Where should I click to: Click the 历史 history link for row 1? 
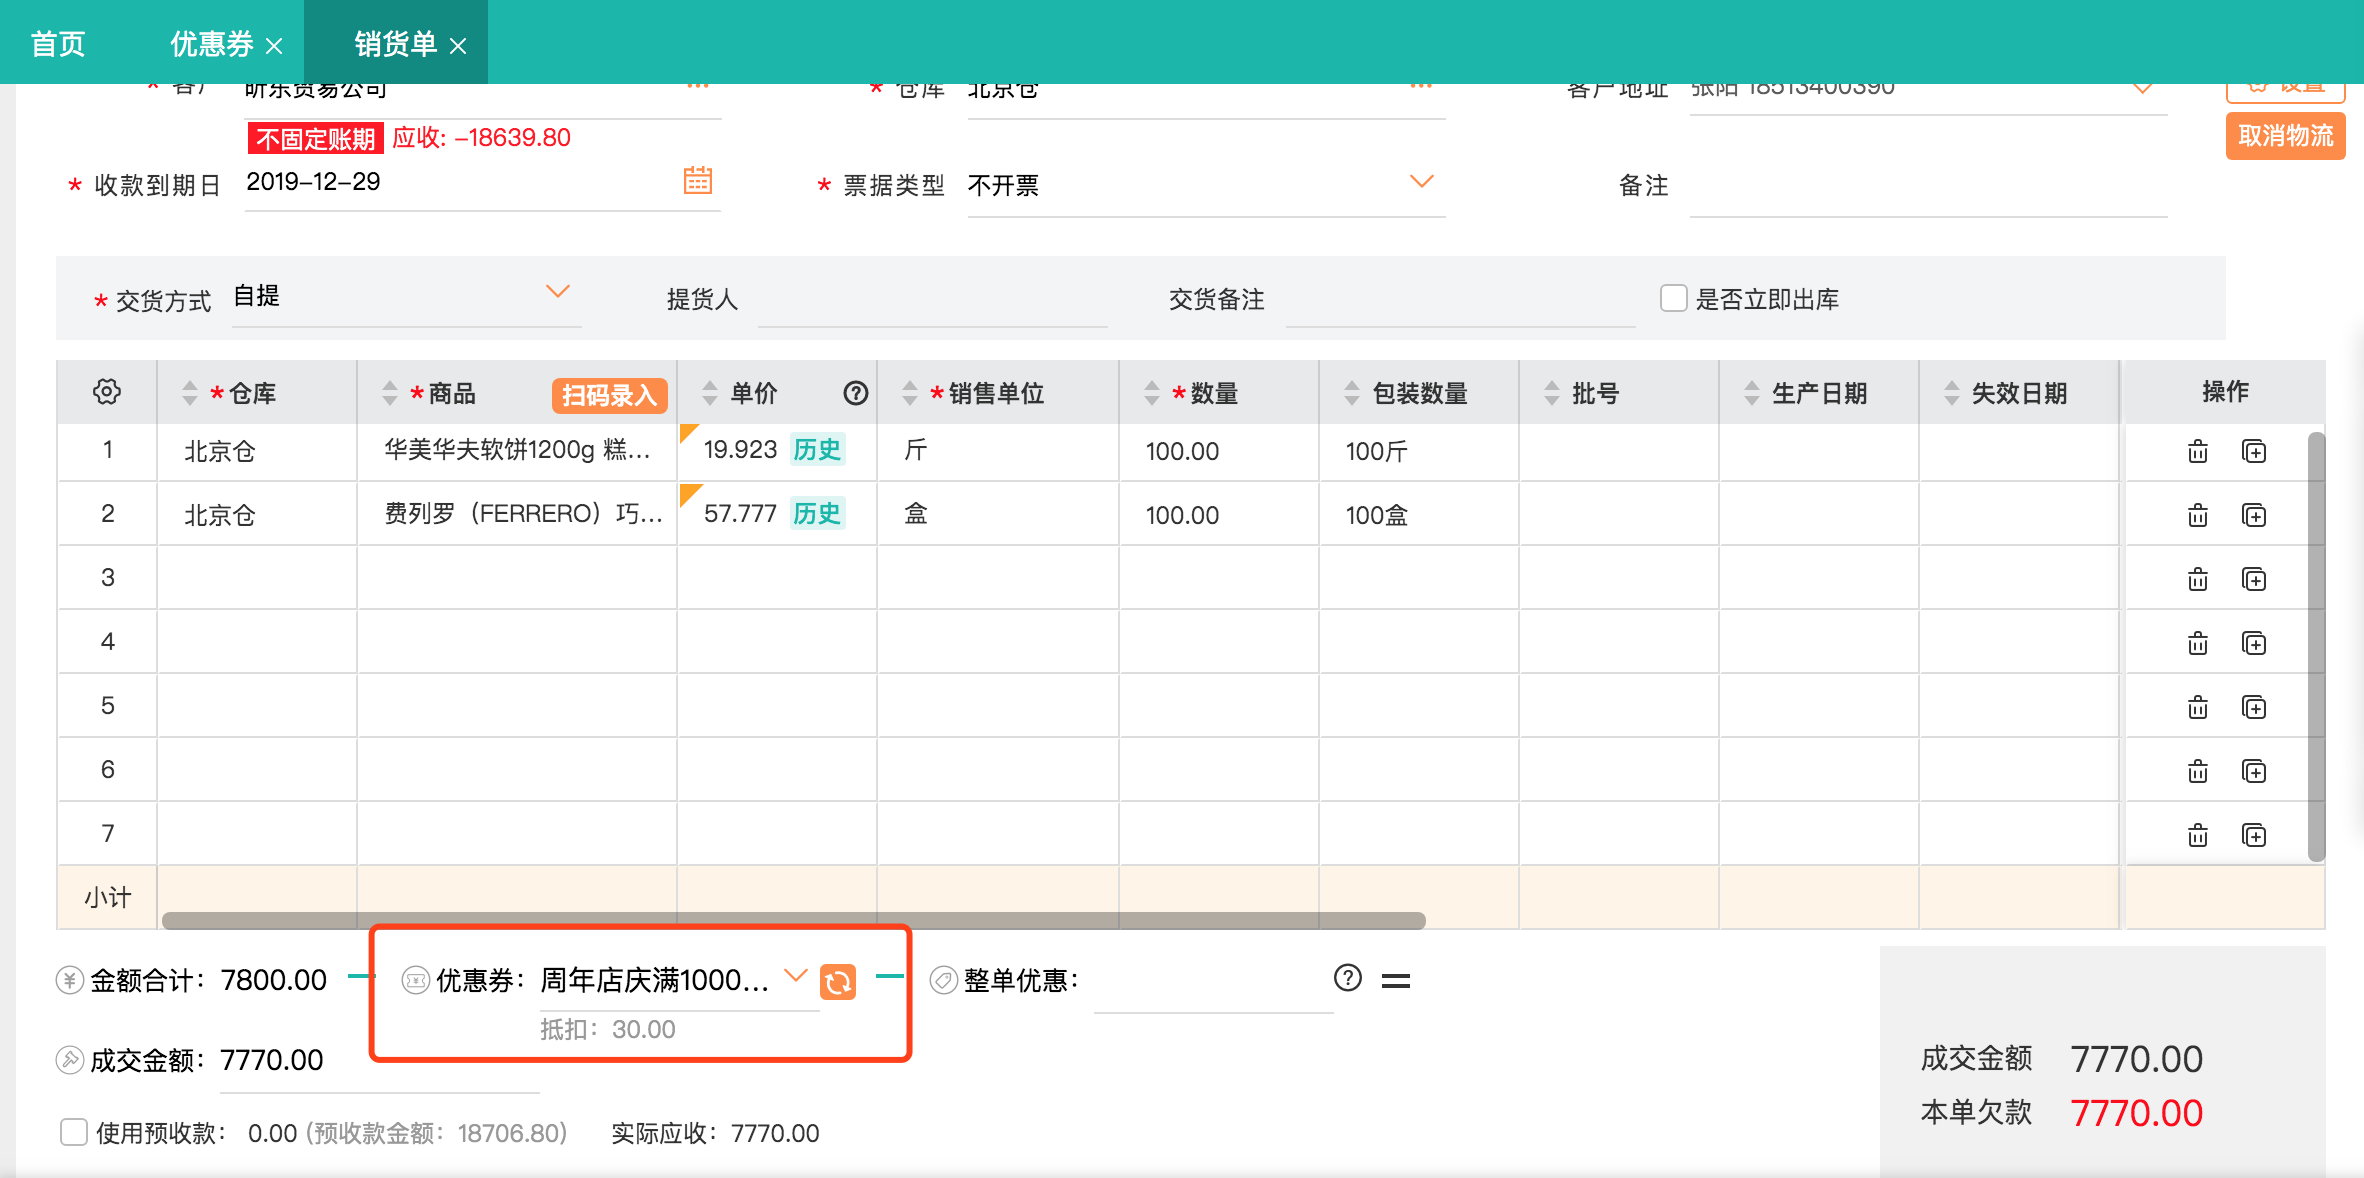click(x=817, y=449)
